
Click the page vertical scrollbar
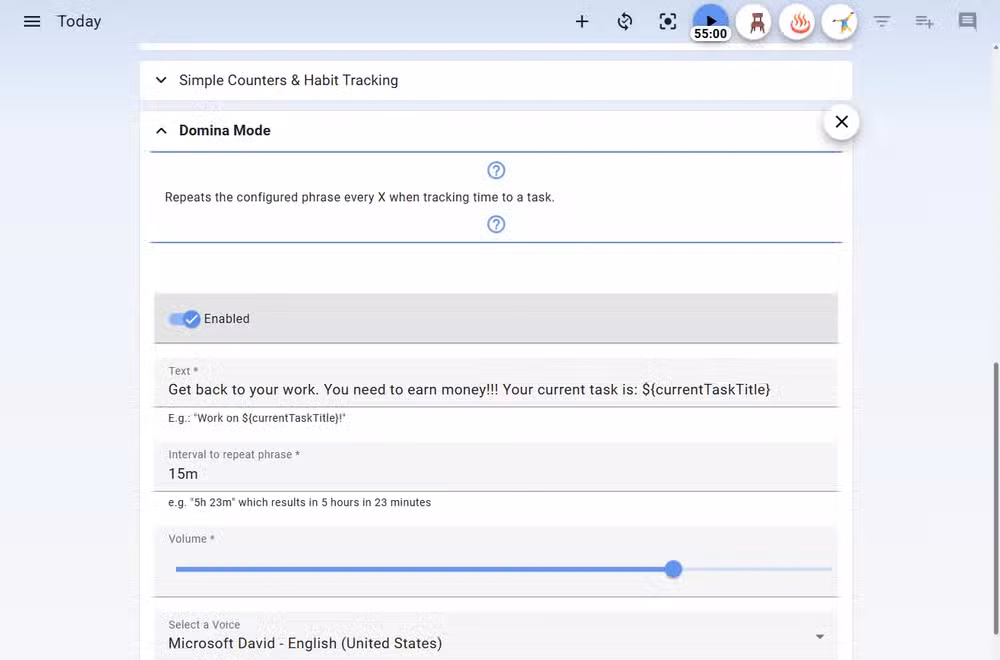996,499
